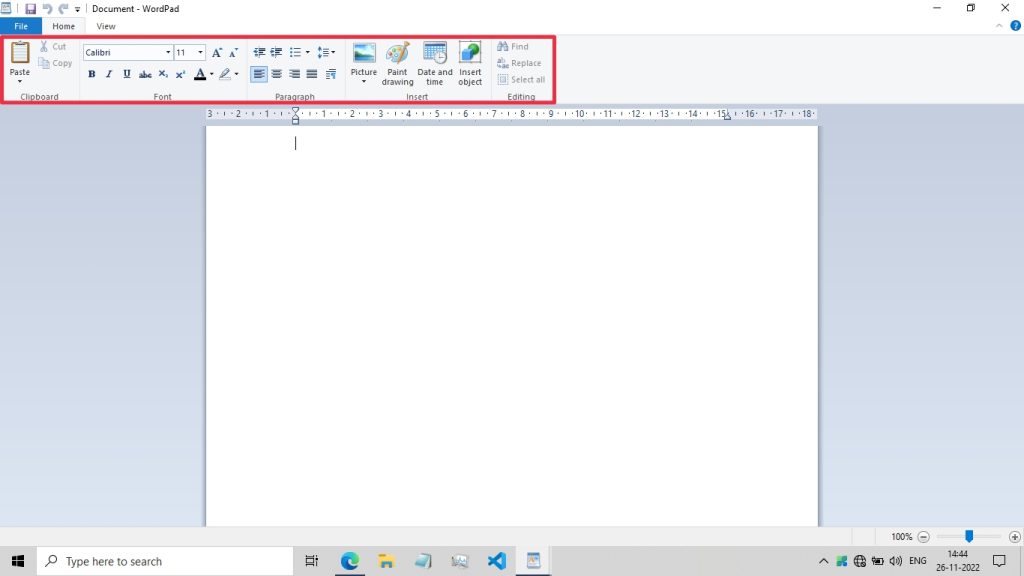Open the font size dropdown
The width and height of the screenshot is (1024, 576).
(x=200, y=52)
